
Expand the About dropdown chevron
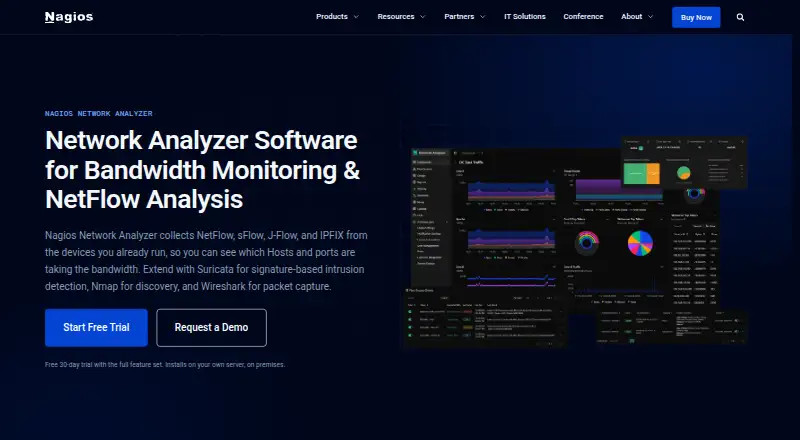651,17
